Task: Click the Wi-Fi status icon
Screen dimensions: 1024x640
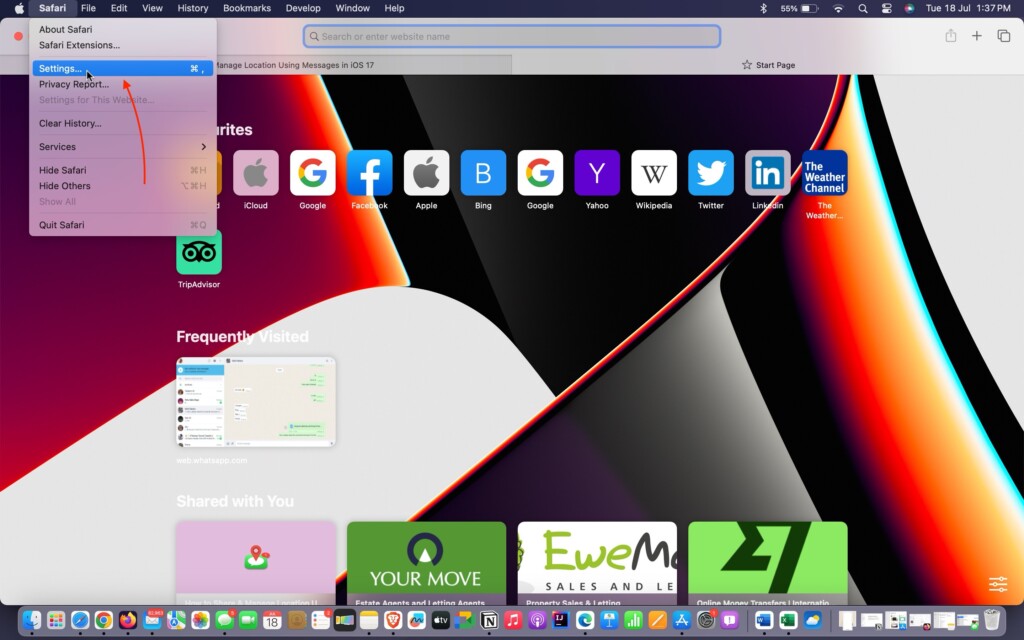Action: 839,8
